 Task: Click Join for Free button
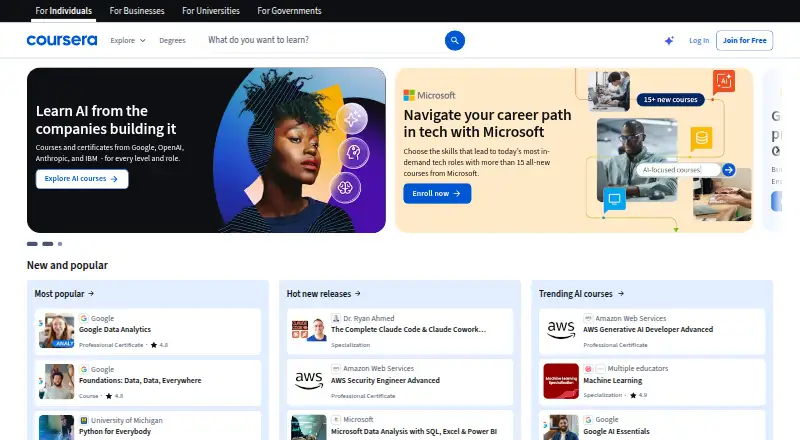(744, 40)
